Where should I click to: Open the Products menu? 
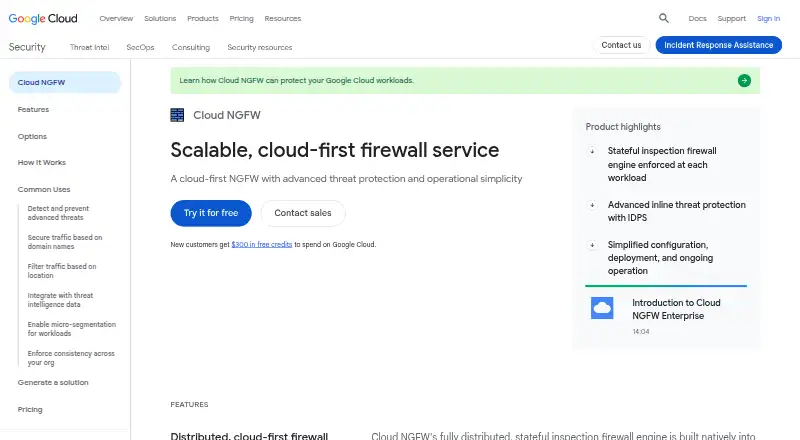(203, 18)
